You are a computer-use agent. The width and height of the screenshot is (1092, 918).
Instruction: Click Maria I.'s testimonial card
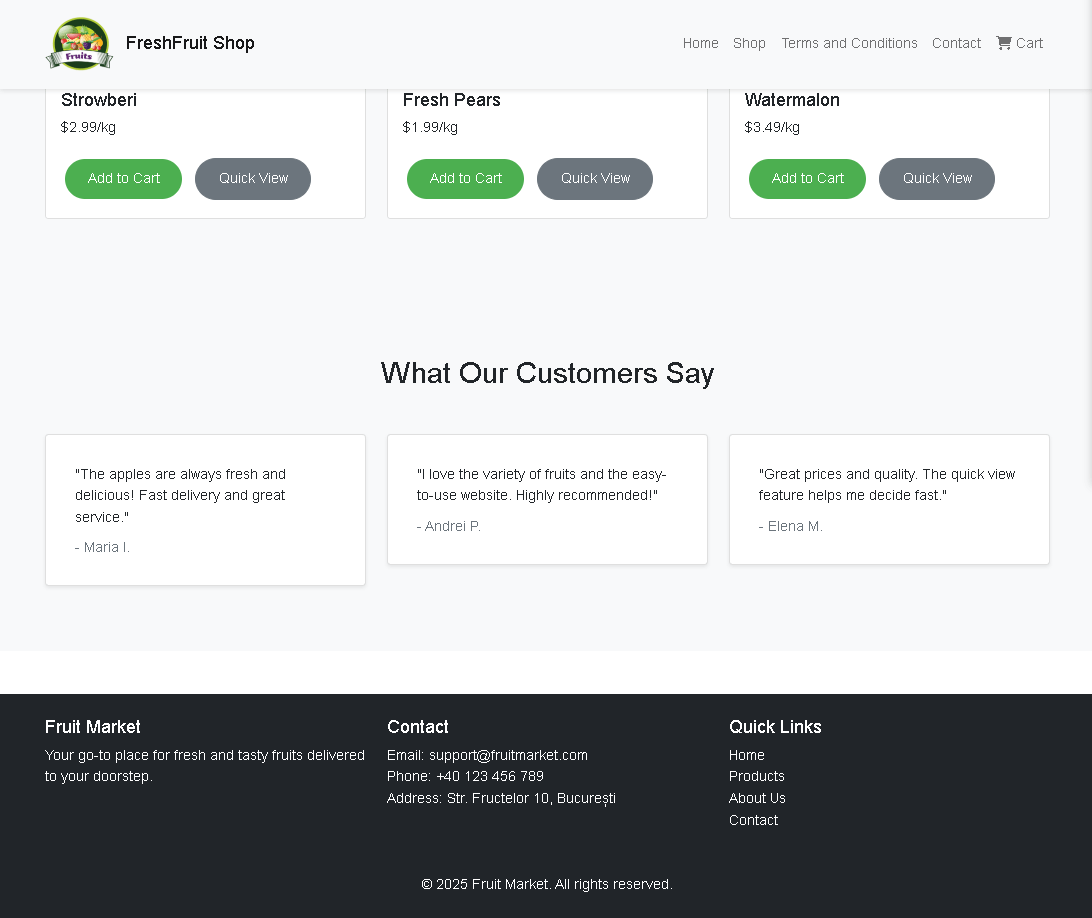click(x=205, y=510)
